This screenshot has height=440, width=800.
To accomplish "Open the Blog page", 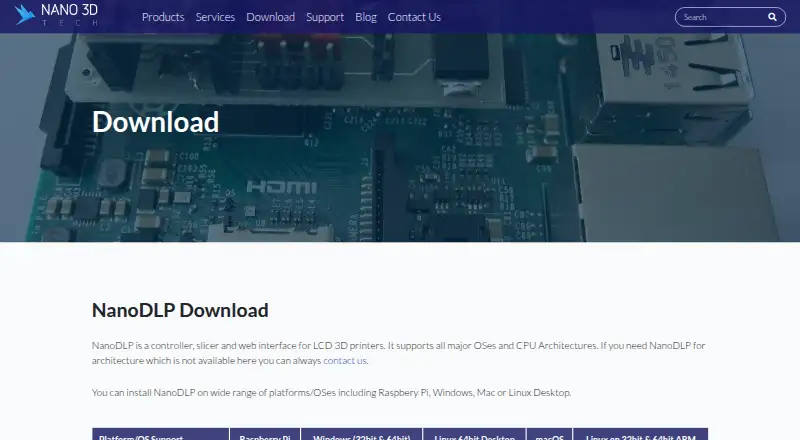I will [x=366, y=17].
